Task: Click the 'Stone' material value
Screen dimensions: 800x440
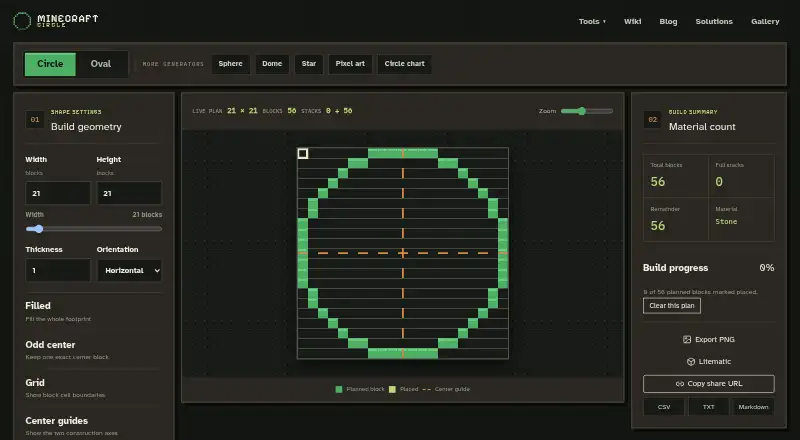Action: [726, 222]
